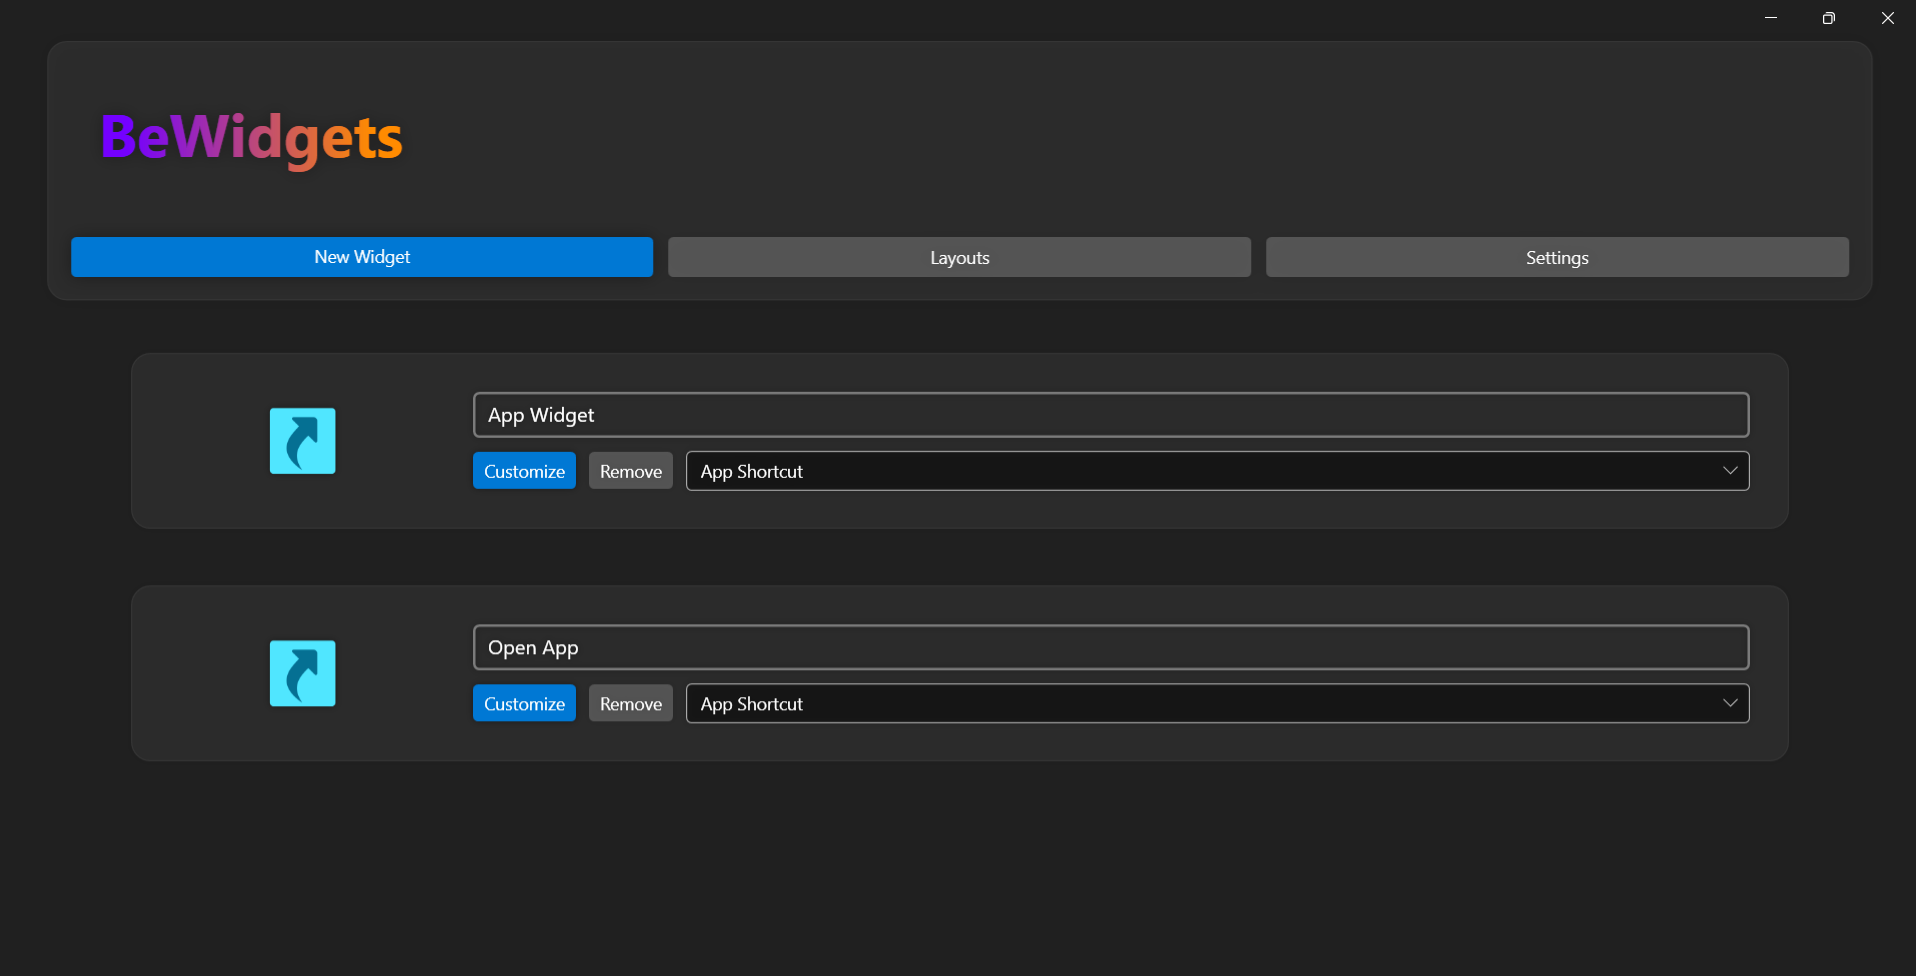Click the App Widget shortcut arrow icon
The height and width of the screenshot is (976, 1916).
[x=302, y=440]
